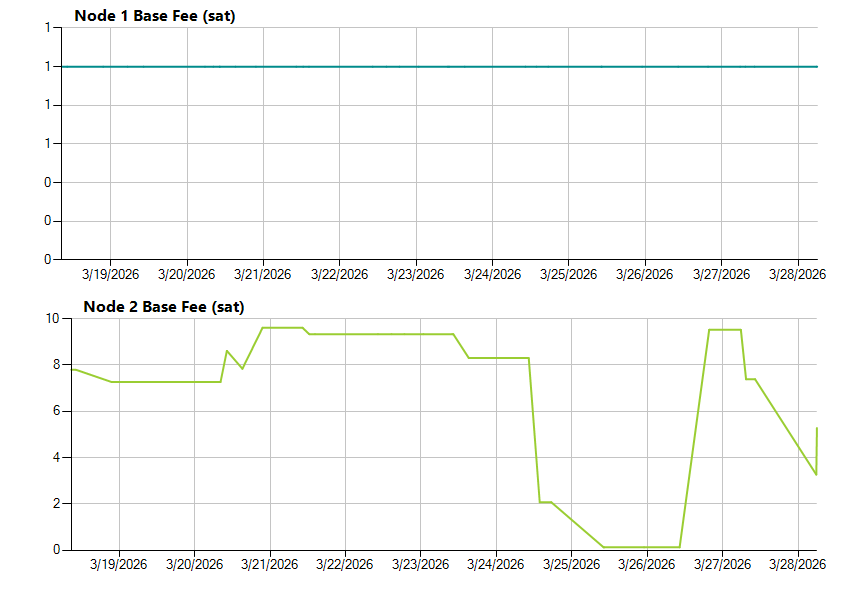Select 3/24/2026 label on Node 2 chart axis
This screenshot has width=860, height=600.
495,564
